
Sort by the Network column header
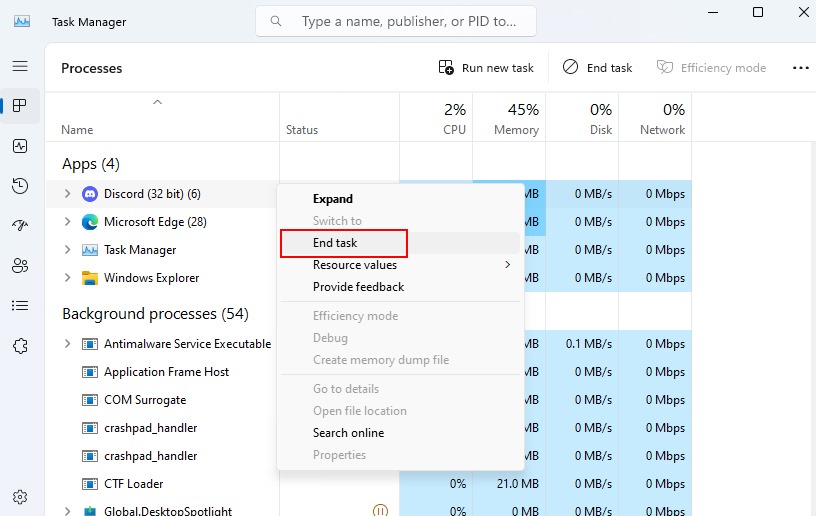click(655, 118)
